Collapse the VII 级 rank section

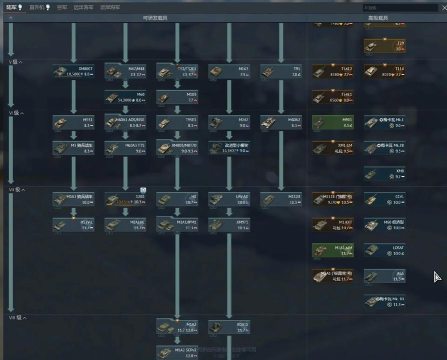[17, 190]
